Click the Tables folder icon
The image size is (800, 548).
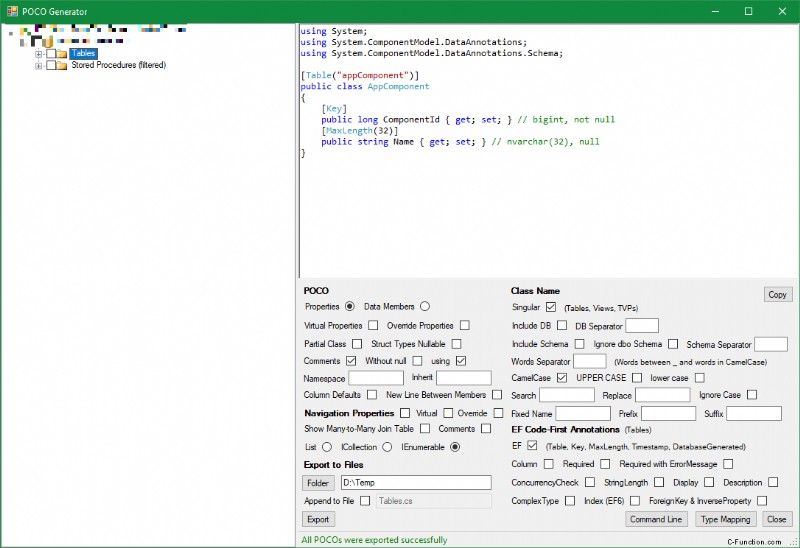tap(62, 54)
